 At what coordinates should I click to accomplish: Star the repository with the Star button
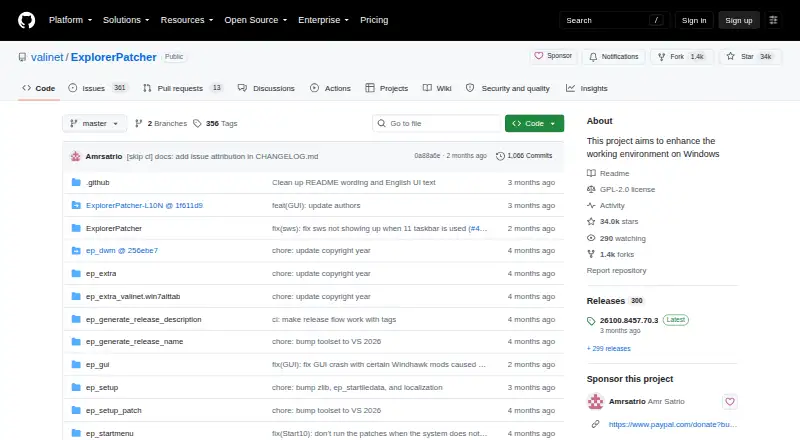[749, 57]
